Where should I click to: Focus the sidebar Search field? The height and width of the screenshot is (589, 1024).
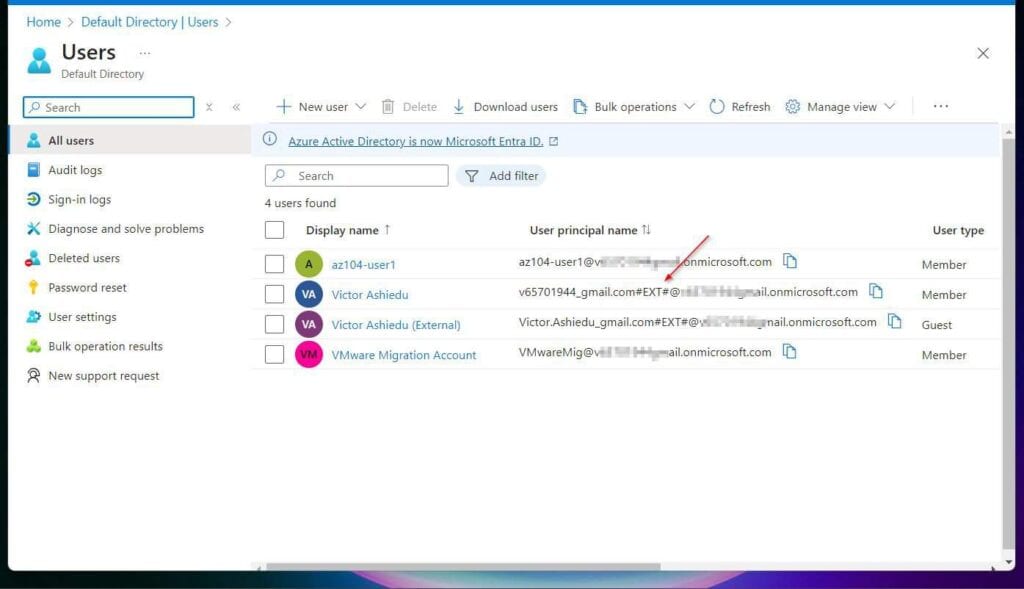click(x=108, y=107)
